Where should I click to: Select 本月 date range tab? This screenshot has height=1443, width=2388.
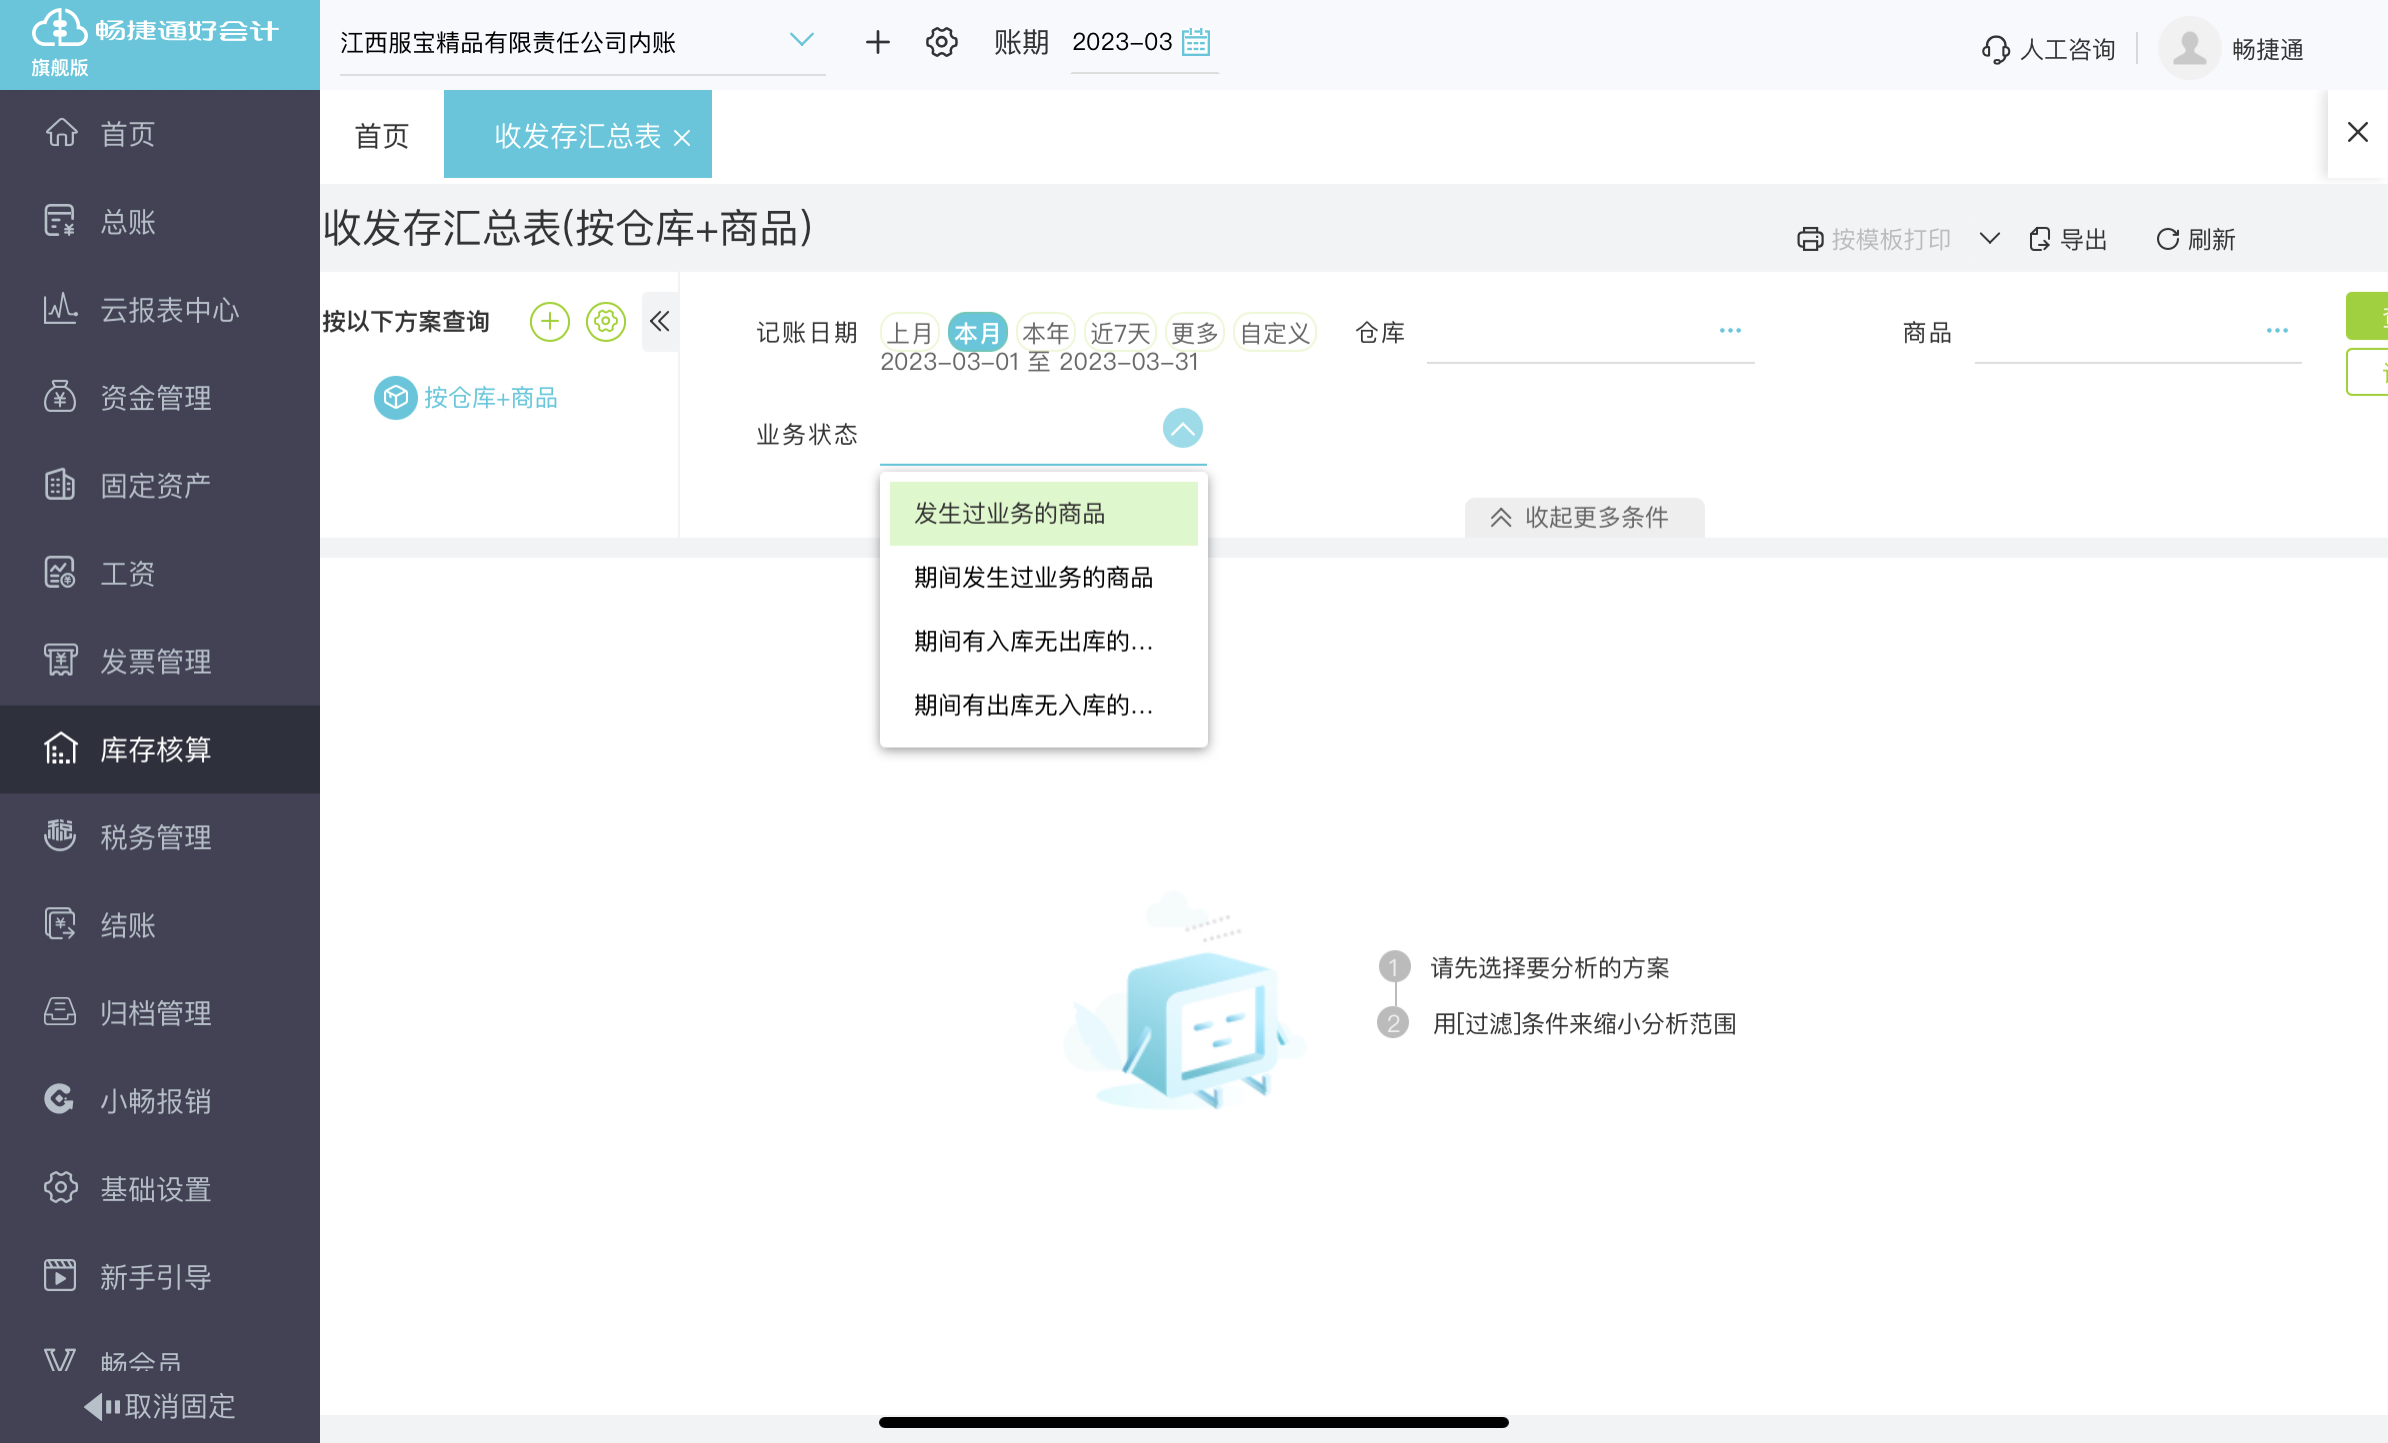[976, 331]
